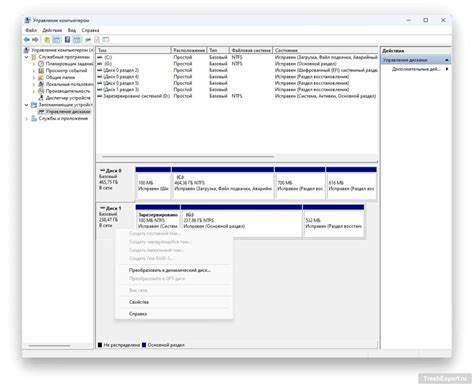Open the Действие menu in the menu bar
Screen dimensions: 474x386
point(52,30)
